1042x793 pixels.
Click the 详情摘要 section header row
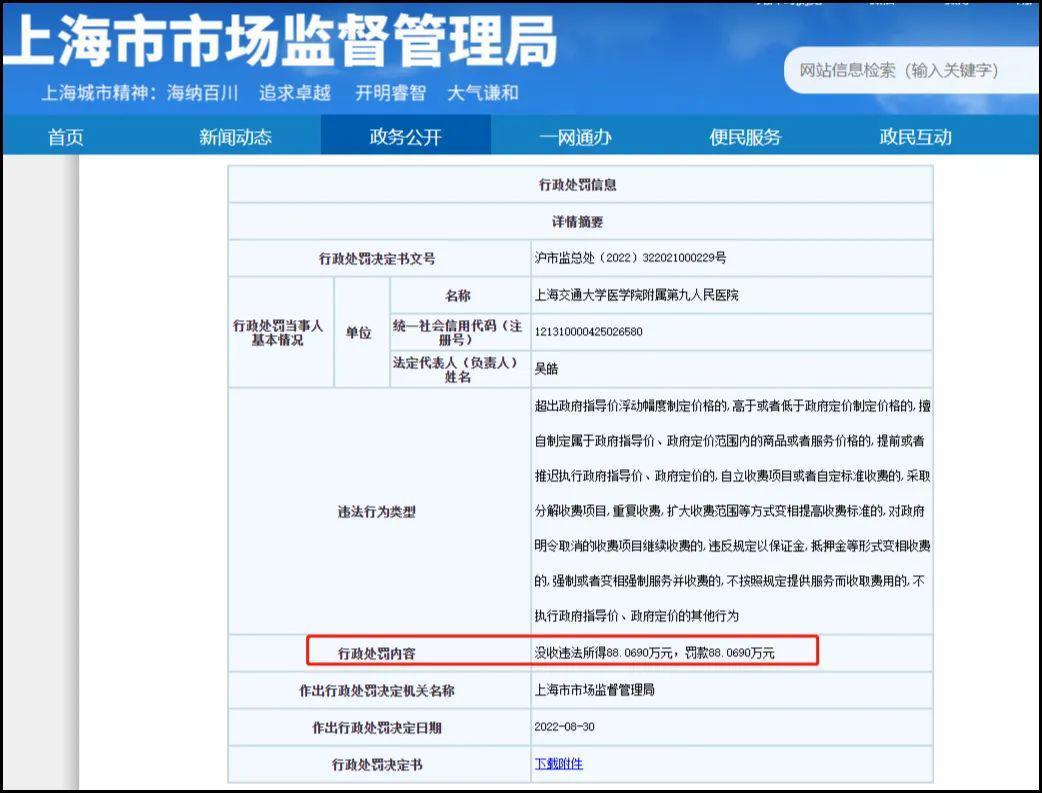(578, 222)
